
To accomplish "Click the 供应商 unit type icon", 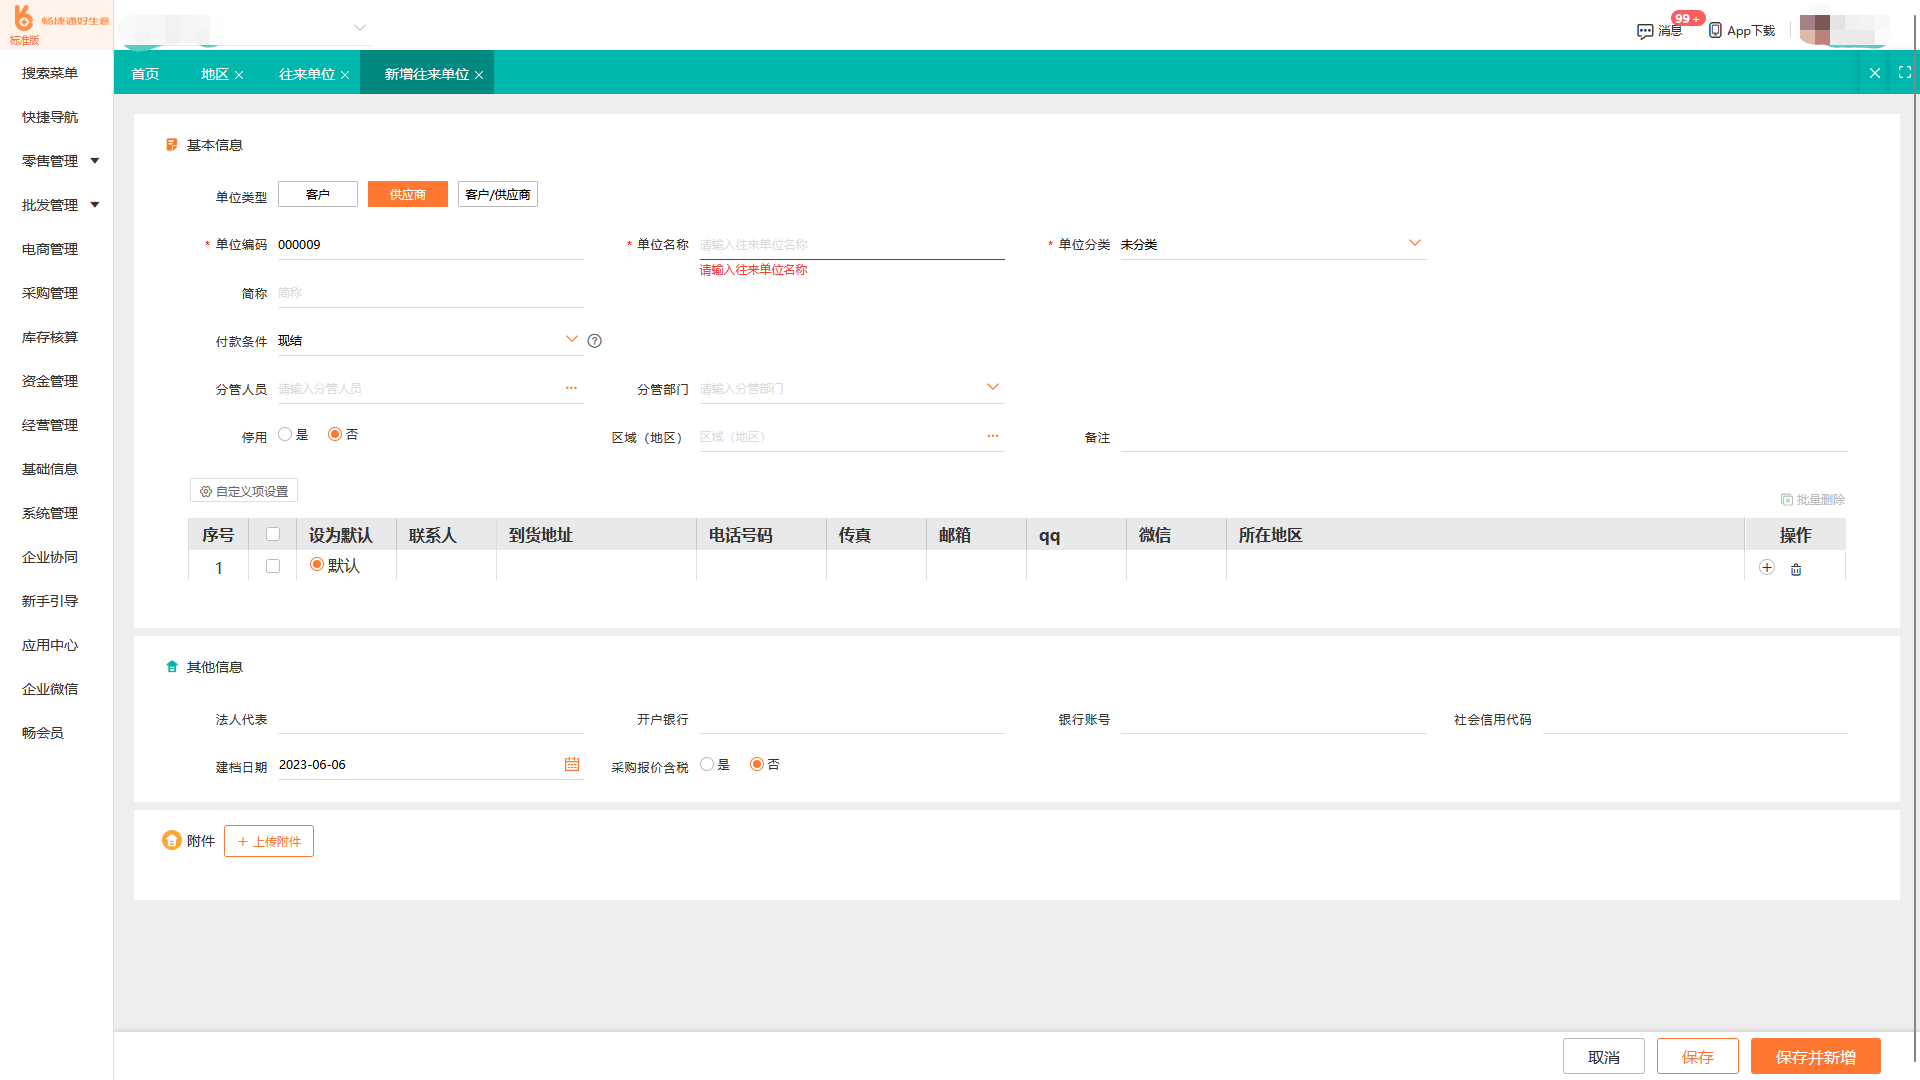I will 406,194.
